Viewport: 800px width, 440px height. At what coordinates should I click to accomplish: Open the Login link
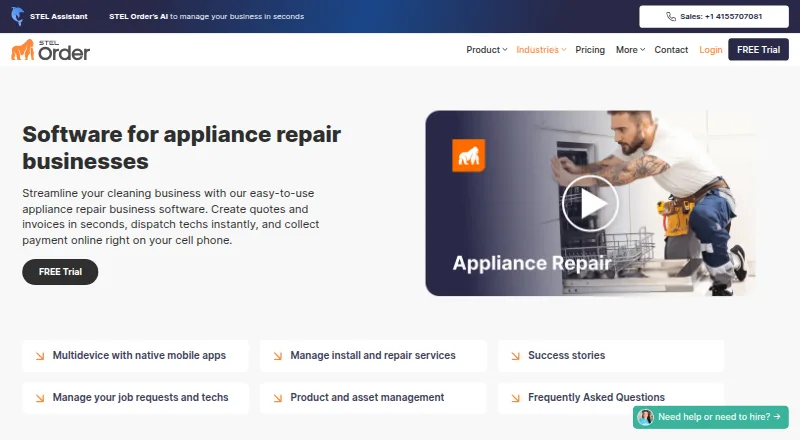click(x=710, y=50)
